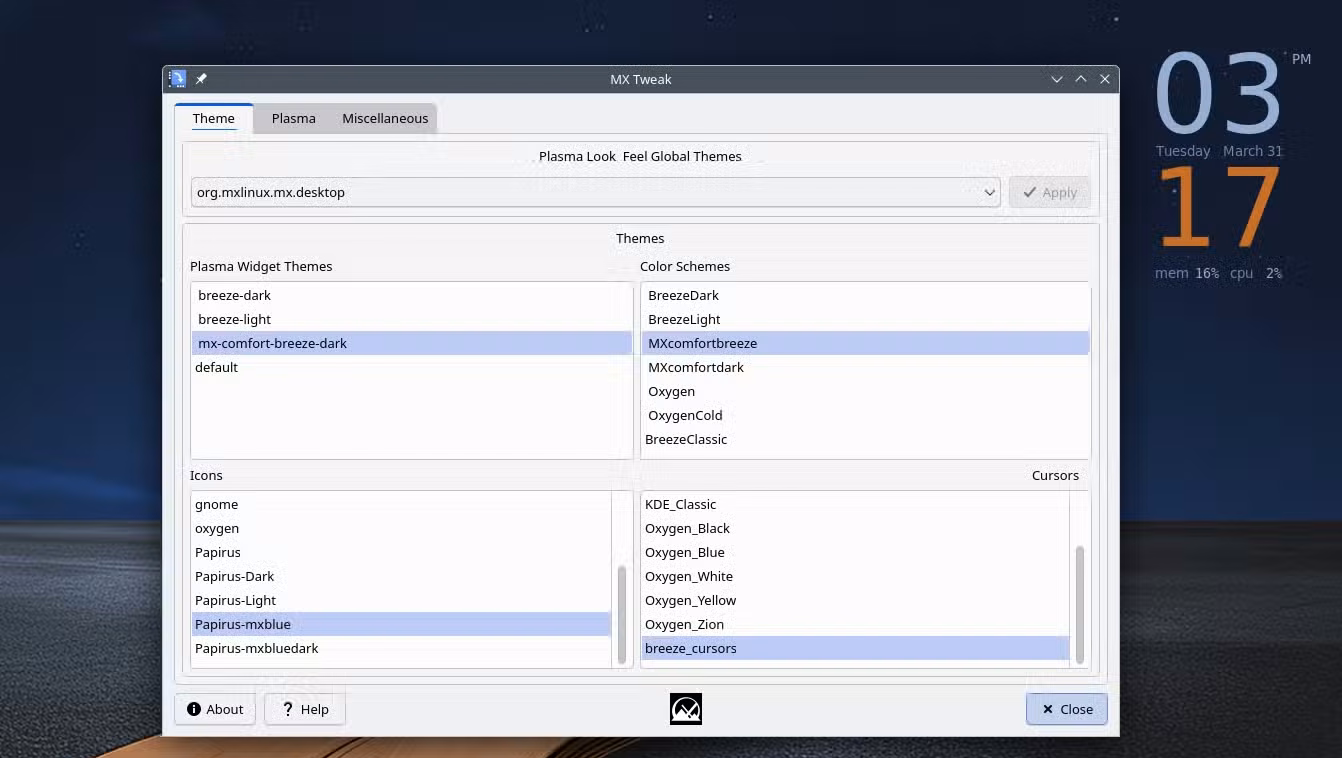Image resolution: width=1342 pixels, height=758 pixels.
Task: Select Papirus-mxbluedark icon theme
Action: pyautogui.click(x=401, y=648)
